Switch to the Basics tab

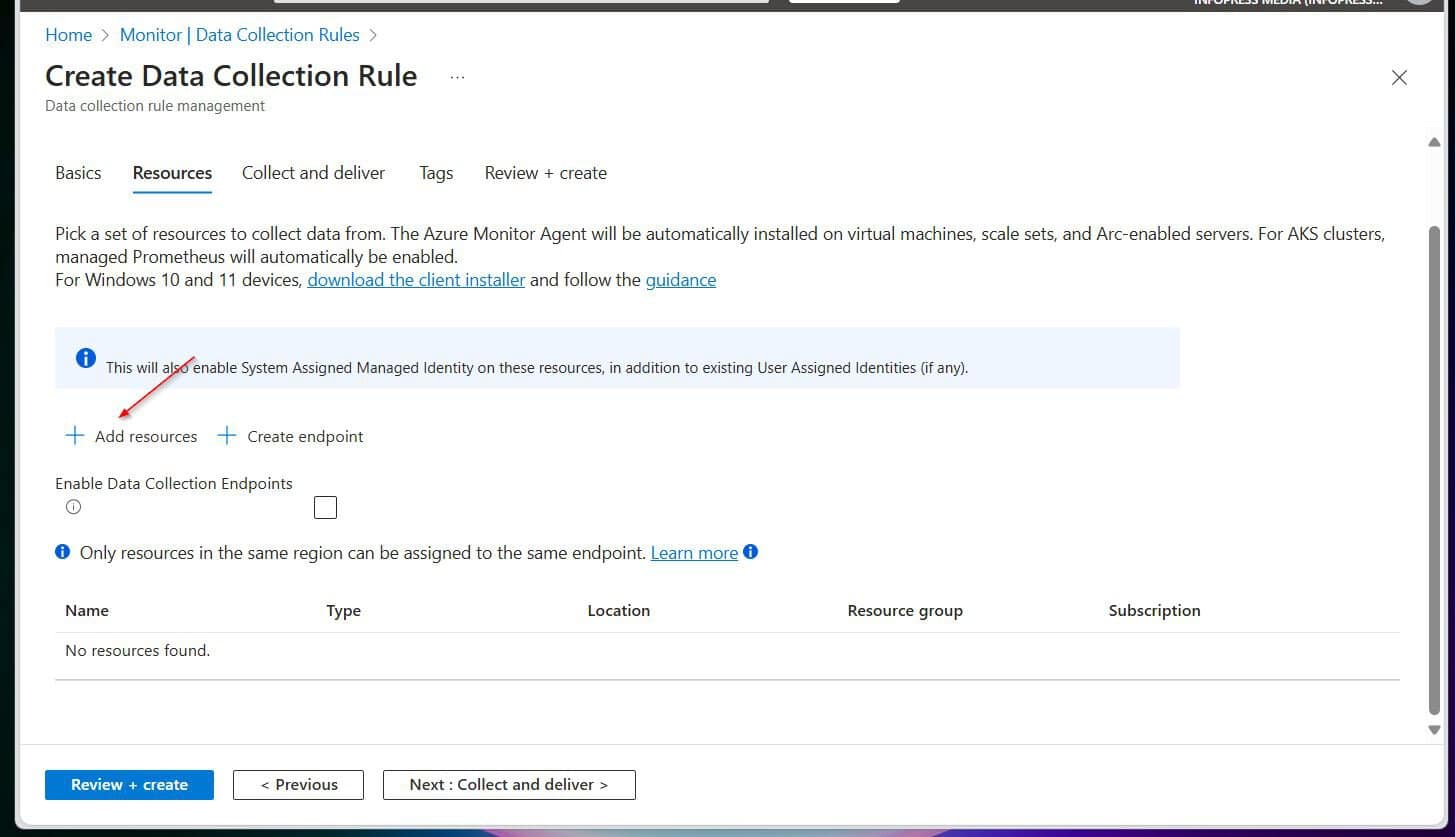77,173
